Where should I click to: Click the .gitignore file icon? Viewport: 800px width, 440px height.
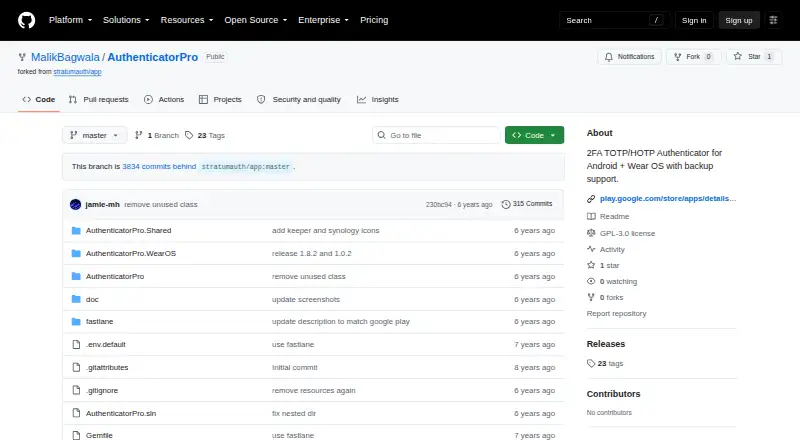pos(76,390)
